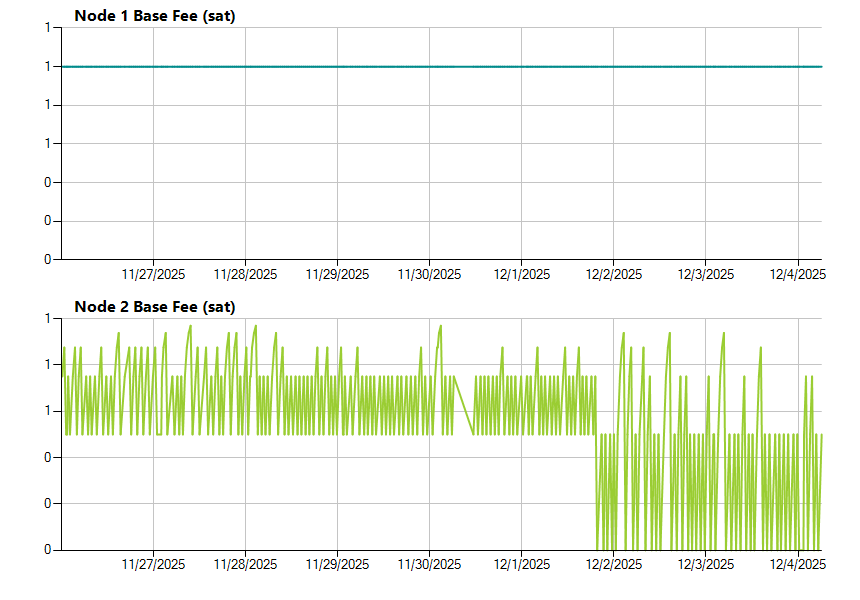Select 11/27/2025 on the Node 2 chart axis
860x600 pixels.
(153, 564)
